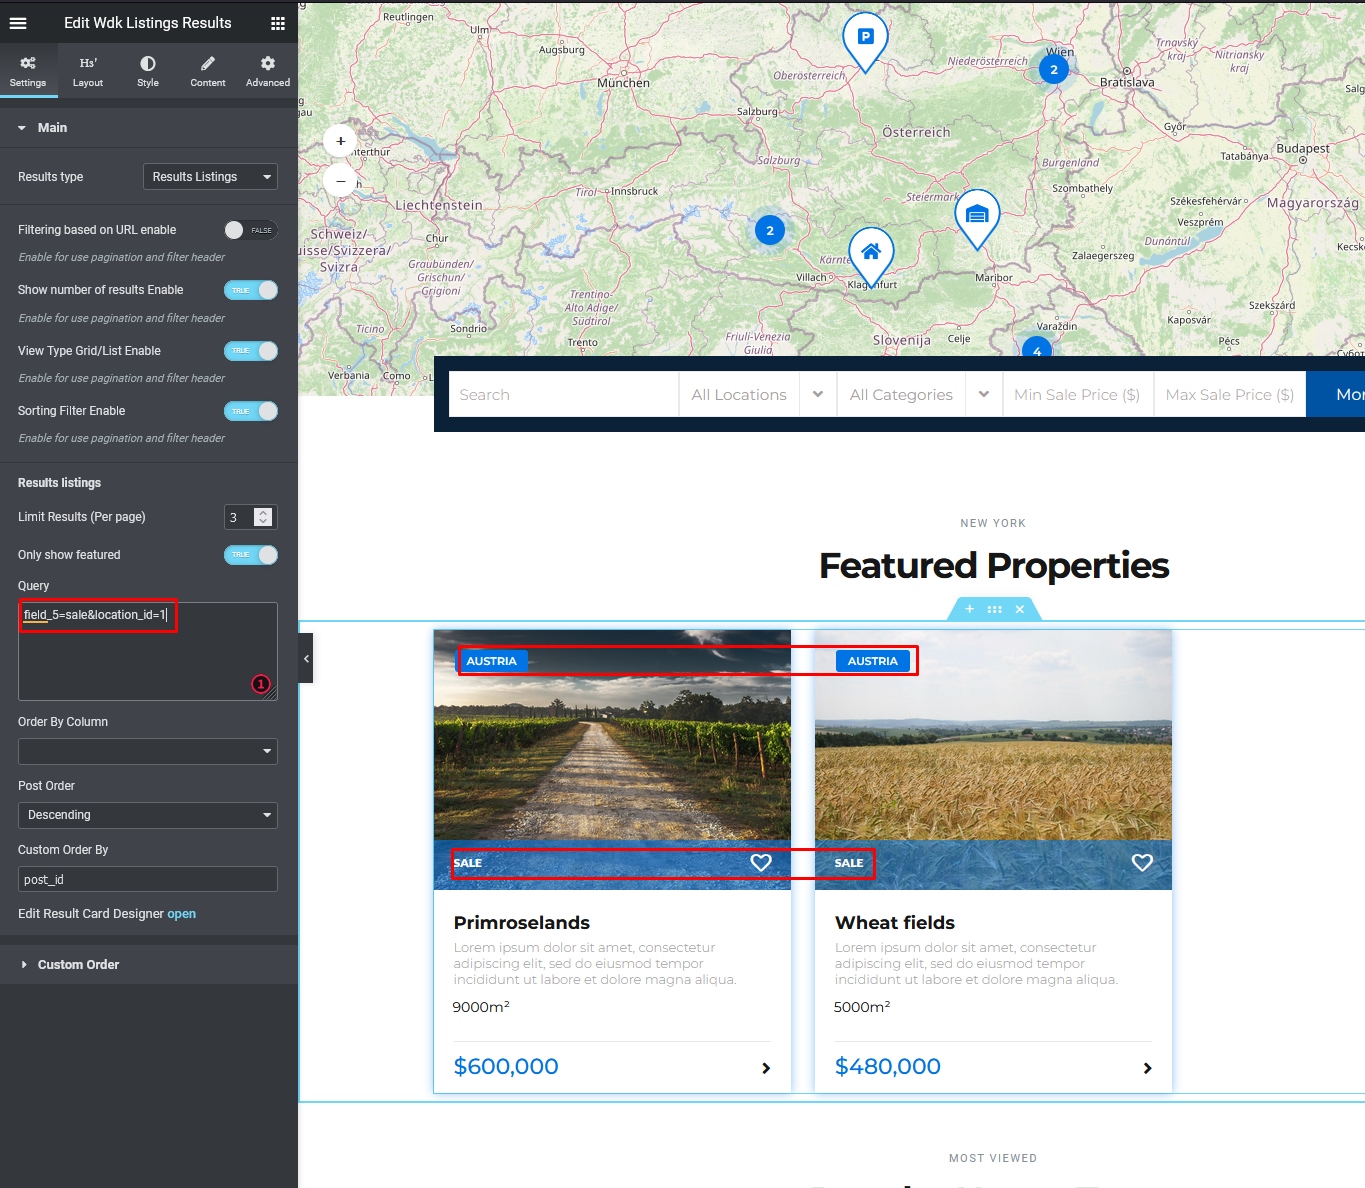This screenshot has height=1188, width=1365.
Task: Open the Elementor hamburger menu
Action: pyautogui.click(x=18, y=23)
